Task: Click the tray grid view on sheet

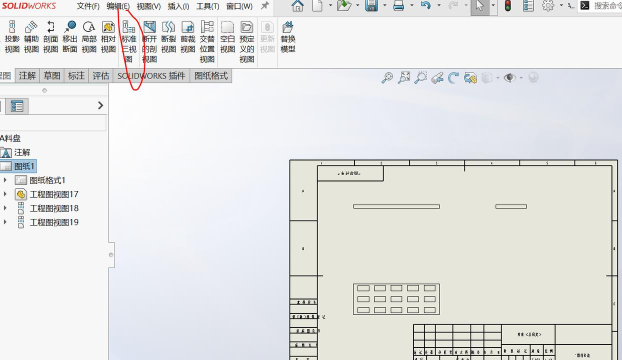Action: click(396, 299)
